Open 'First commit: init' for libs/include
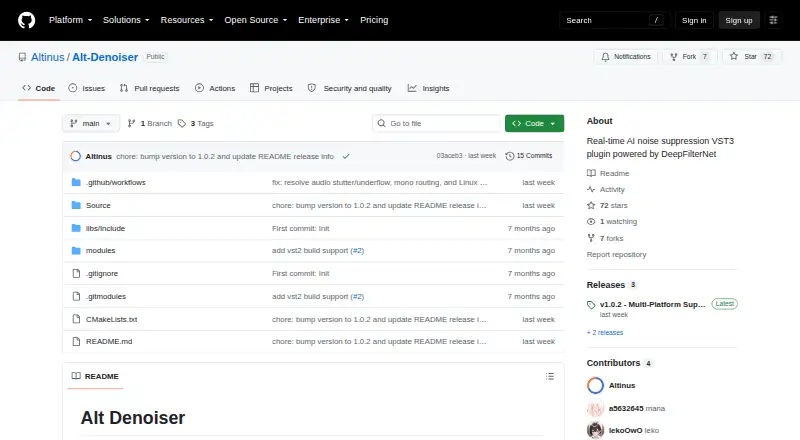This screenshot has width=800, height=440. coord(301,228)
